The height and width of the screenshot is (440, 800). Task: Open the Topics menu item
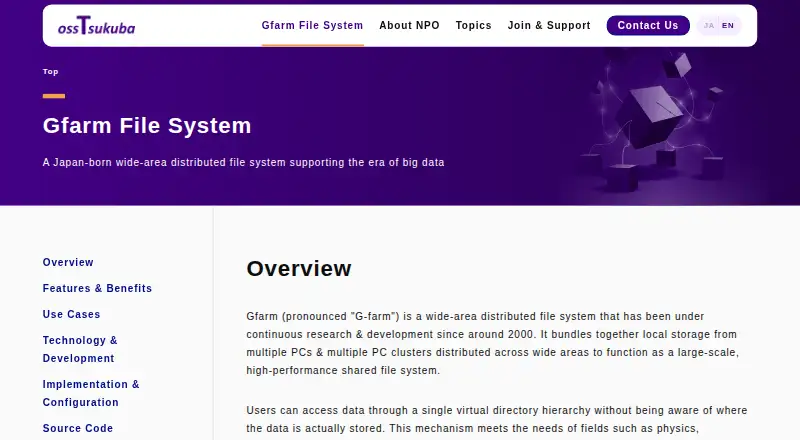click(473, 26)
